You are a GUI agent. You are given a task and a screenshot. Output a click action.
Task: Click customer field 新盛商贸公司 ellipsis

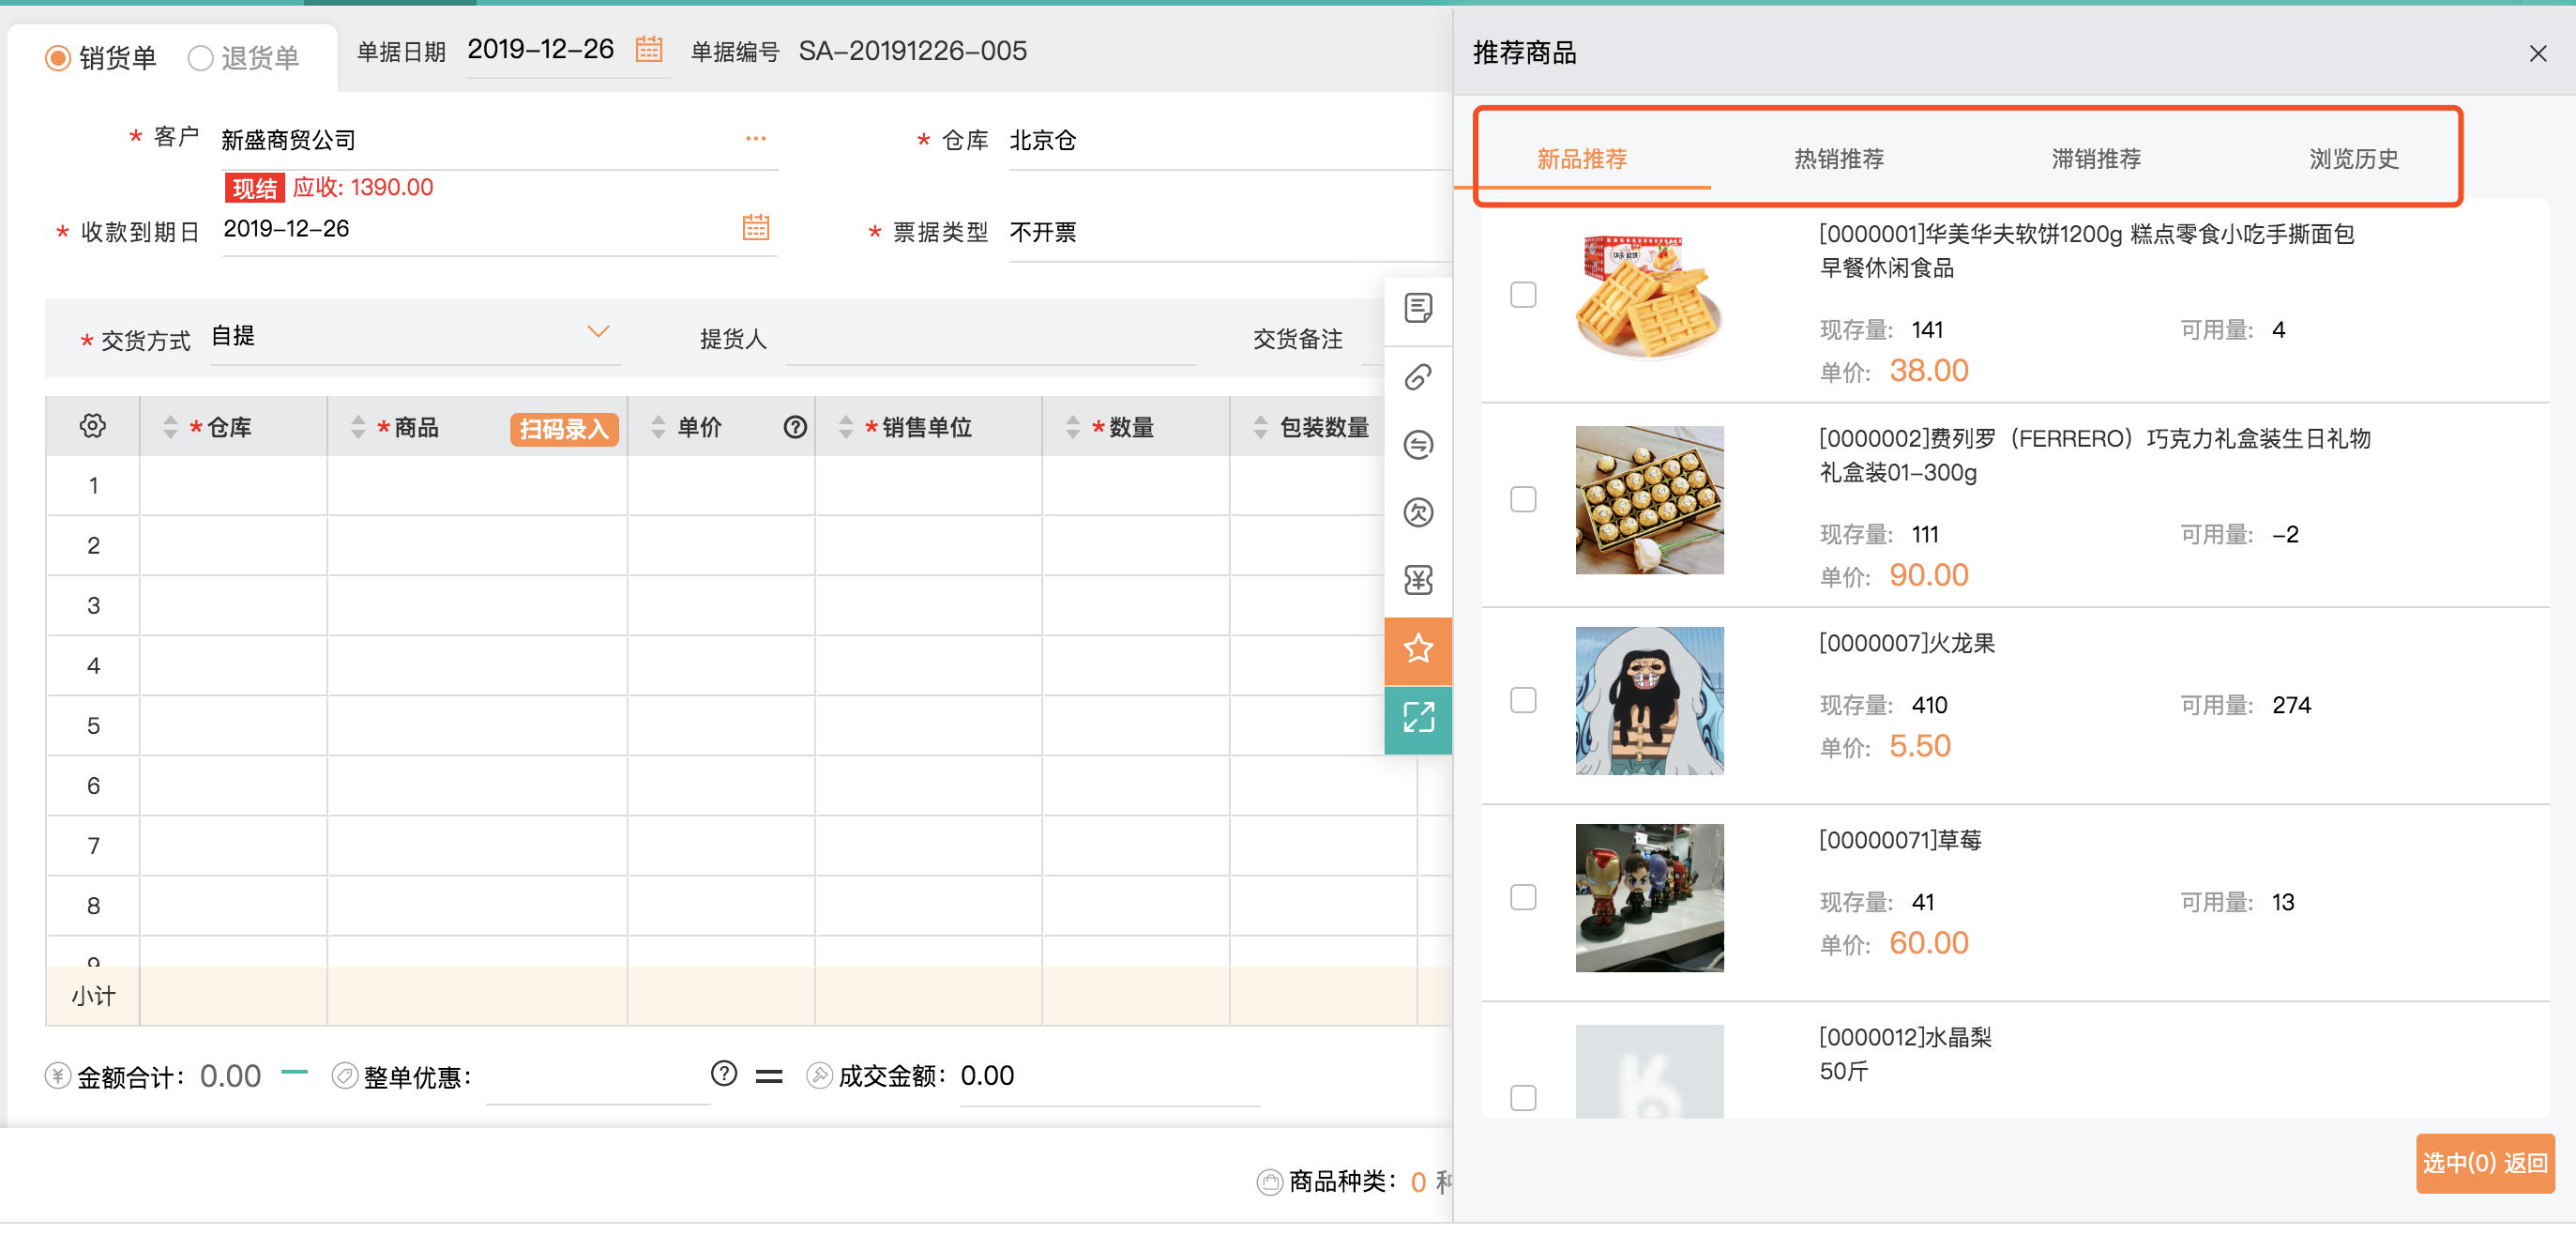click(754, 138)
